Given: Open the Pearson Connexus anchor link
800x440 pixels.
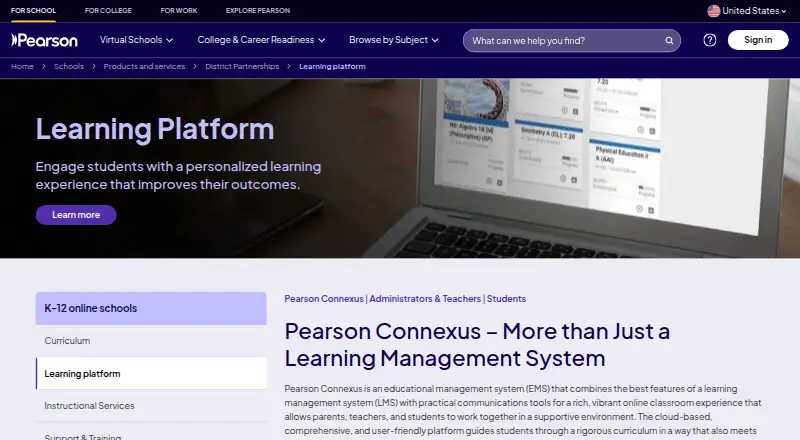Looking at the screenshot, I should click(324, 299).
